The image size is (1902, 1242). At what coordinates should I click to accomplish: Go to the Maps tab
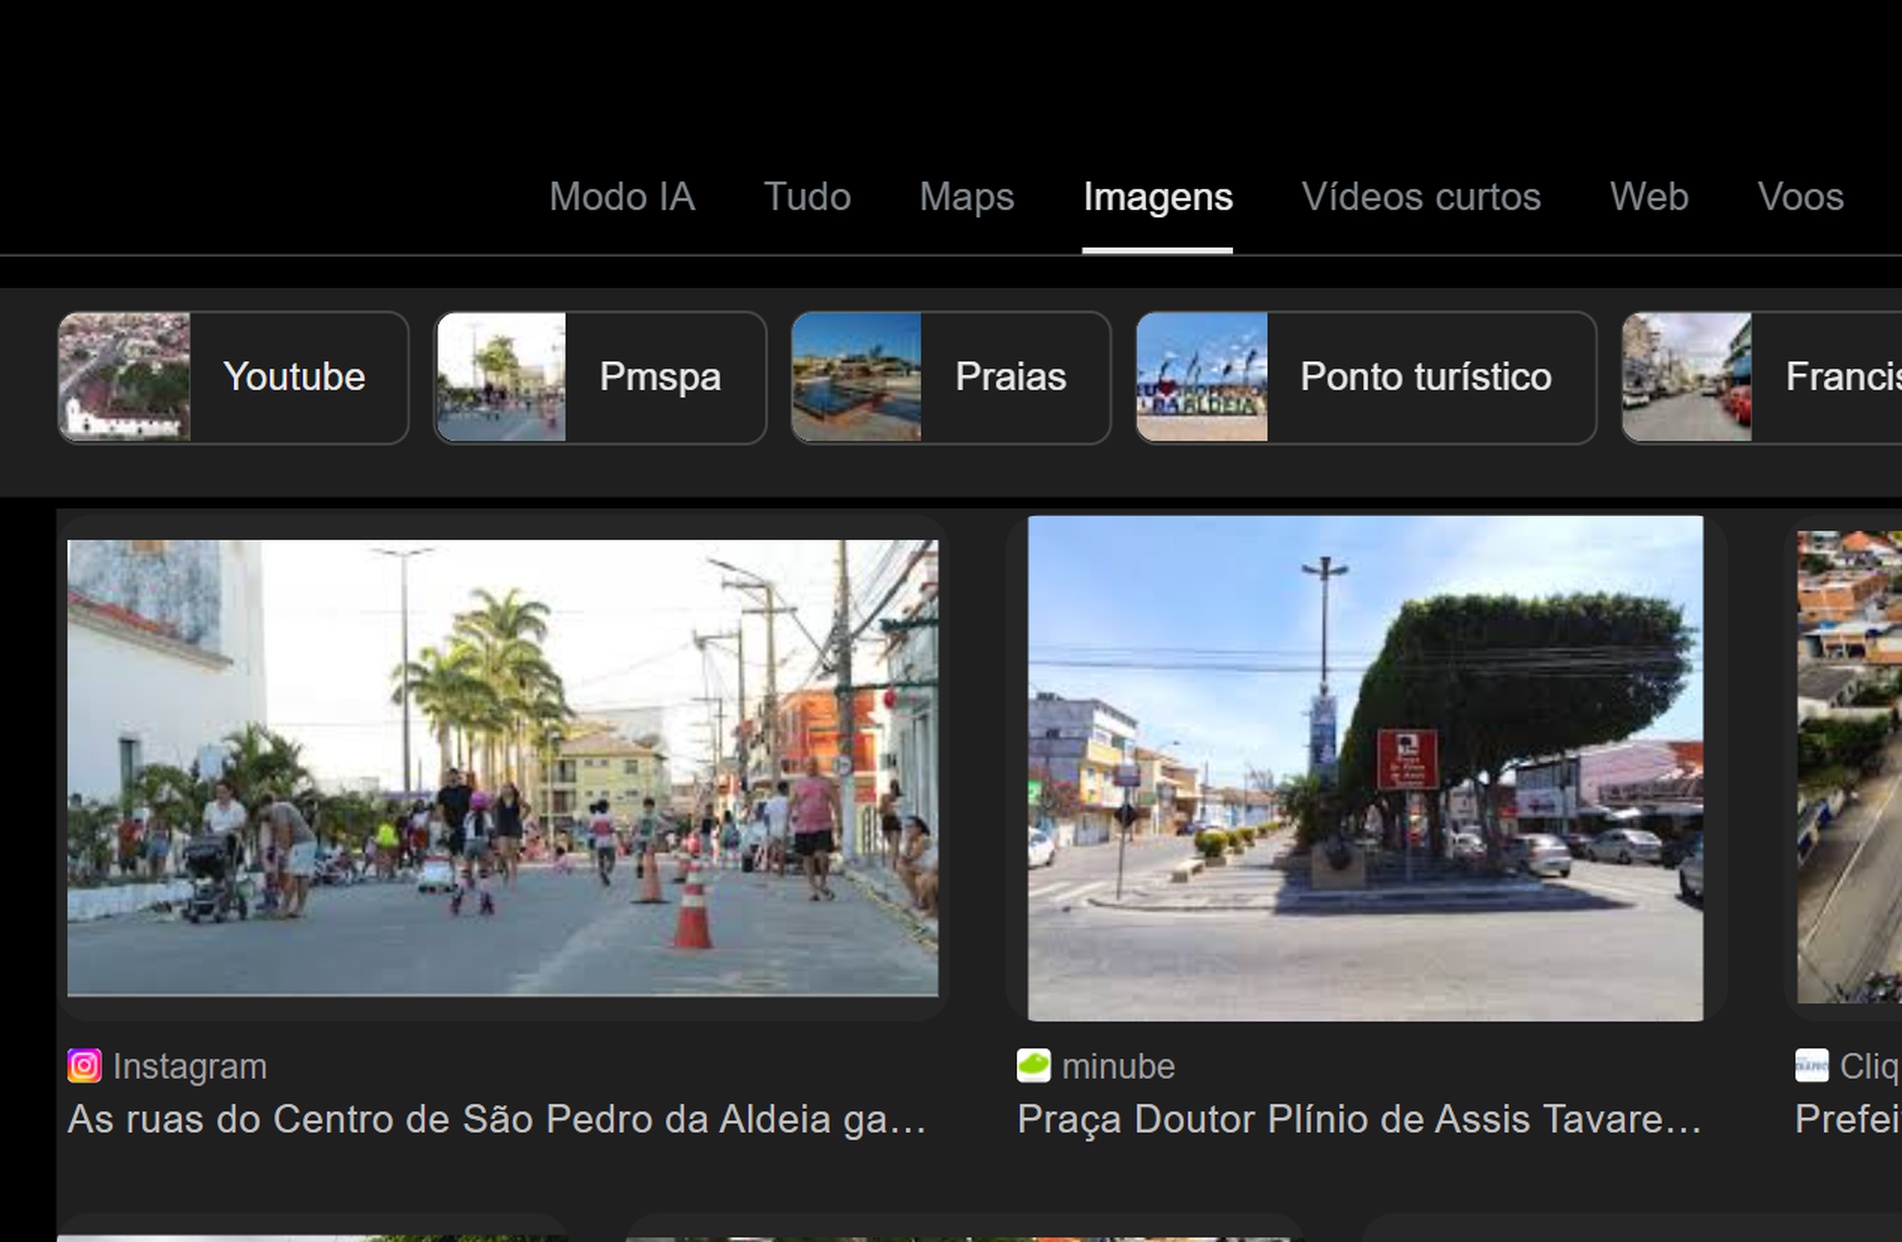pyautogui.click(x=966, y=197)
